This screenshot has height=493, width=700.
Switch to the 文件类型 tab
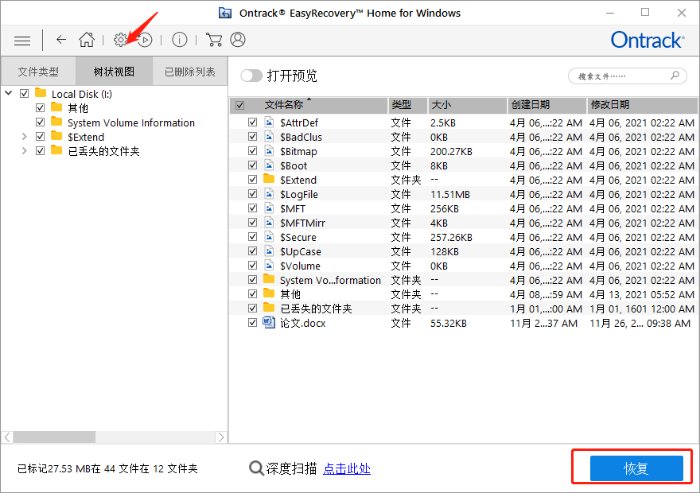click(38, 72)
